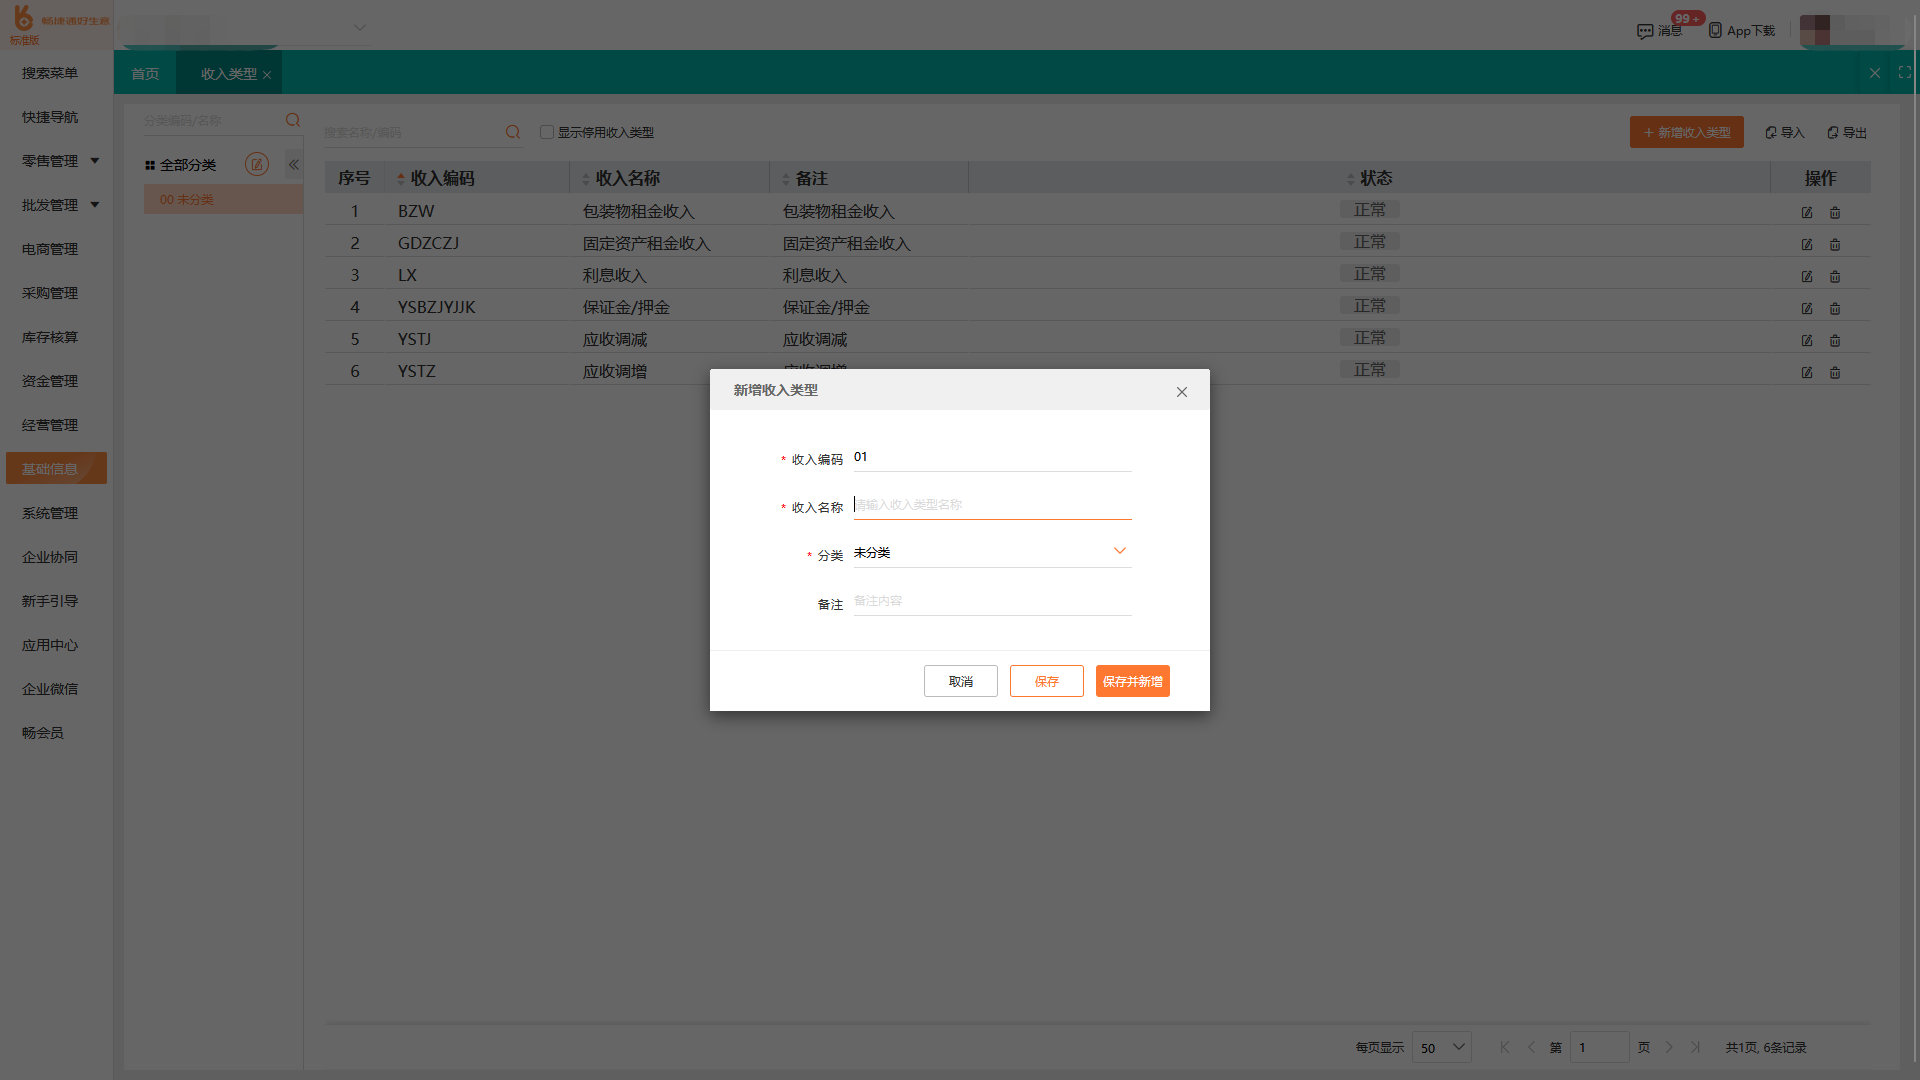Select 分类 dropdown in new income dialog
1920x1080 pixels.
coord(989,551)
